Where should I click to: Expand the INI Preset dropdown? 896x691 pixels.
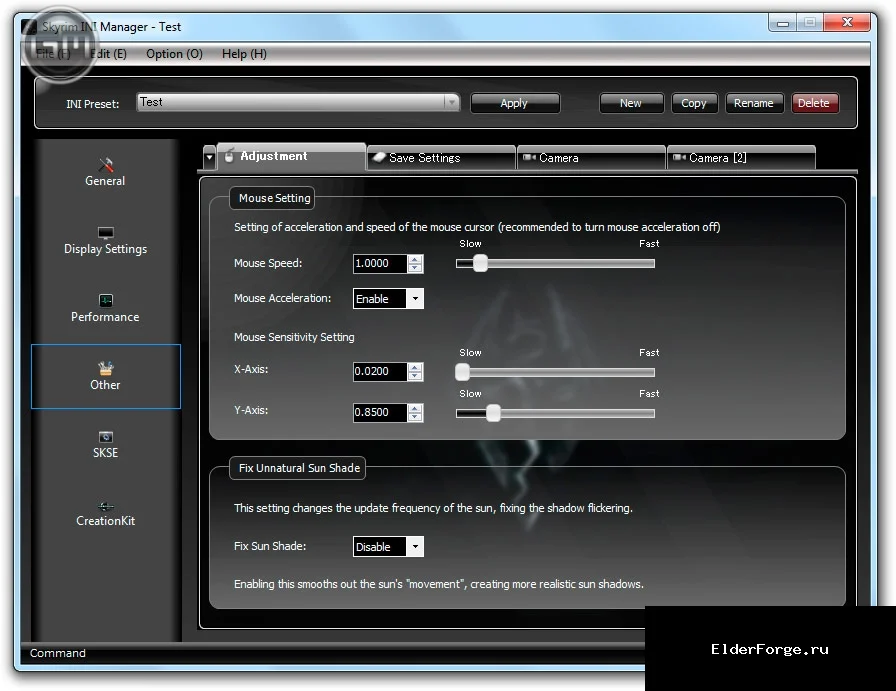(x=451, y=102)
